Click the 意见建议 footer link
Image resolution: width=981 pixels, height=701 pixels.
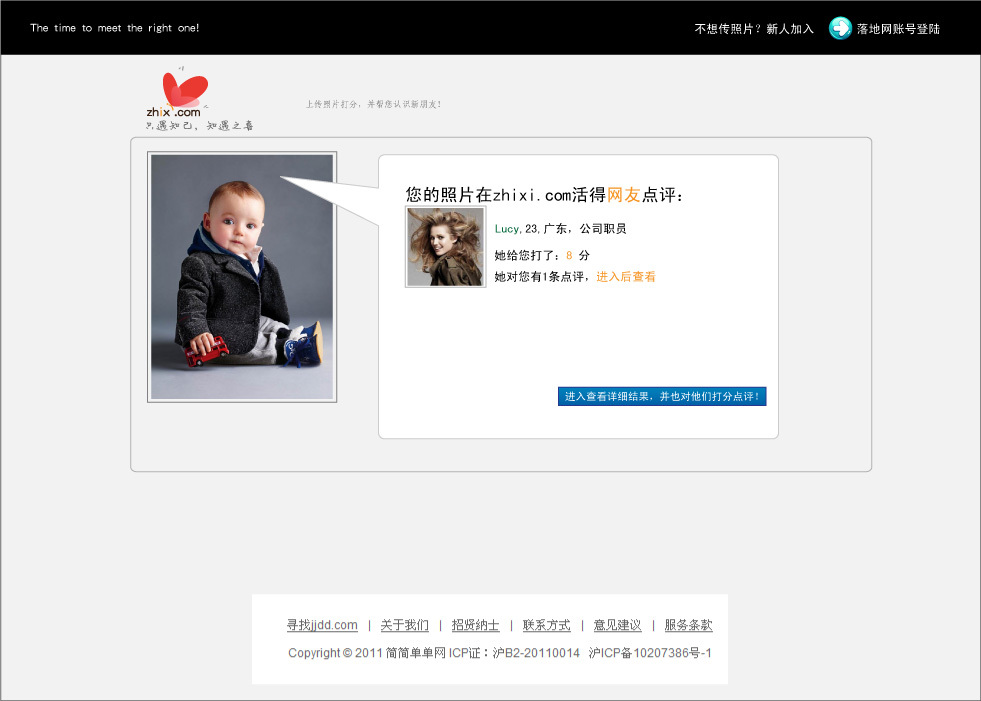617,625
